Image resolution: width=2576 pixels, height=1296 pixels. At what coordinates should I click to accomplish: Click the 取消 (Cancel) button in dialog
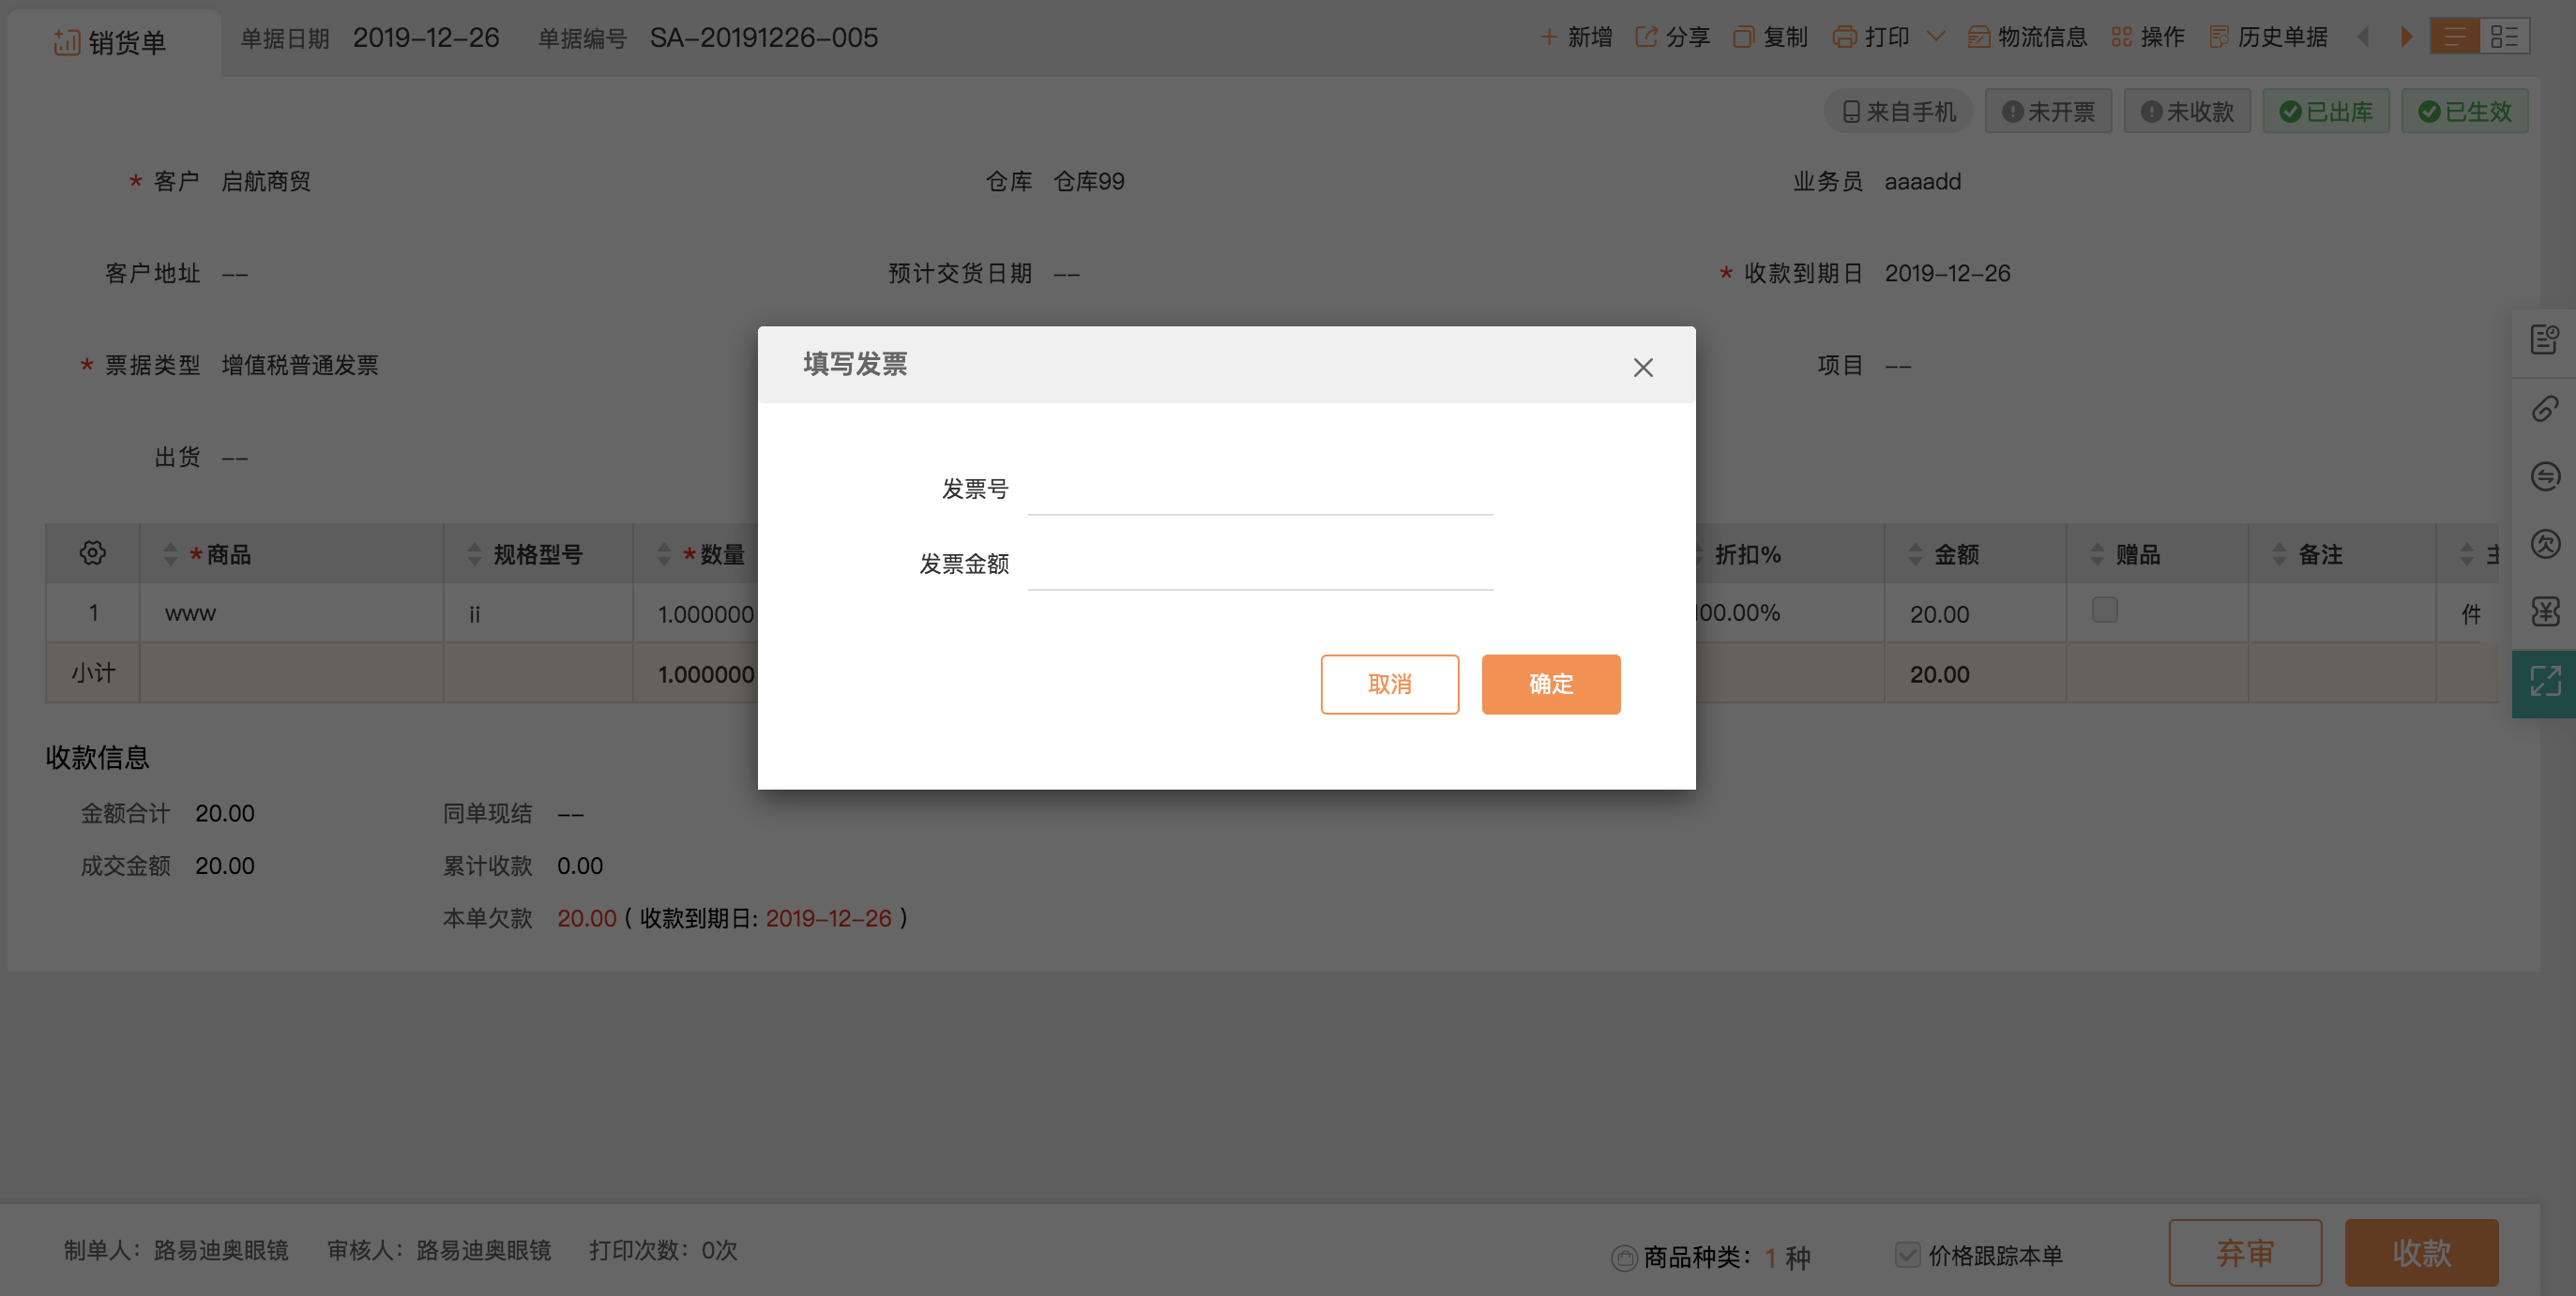tap(1389, 683)
